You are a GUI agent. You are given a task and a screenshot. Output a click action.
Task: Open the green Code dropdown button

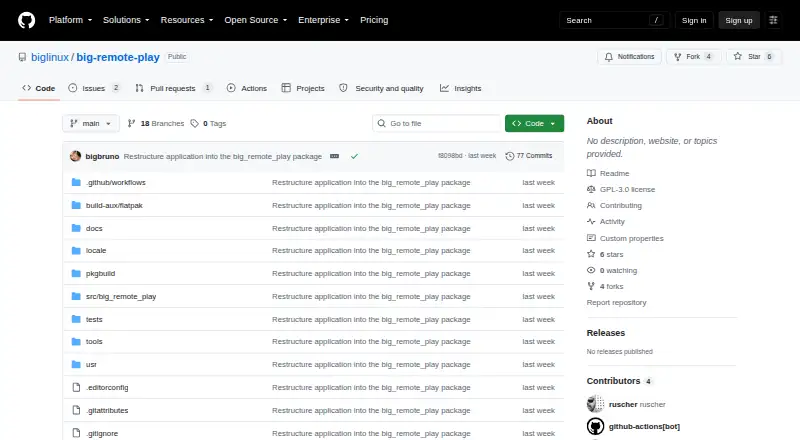pos(534,124)
